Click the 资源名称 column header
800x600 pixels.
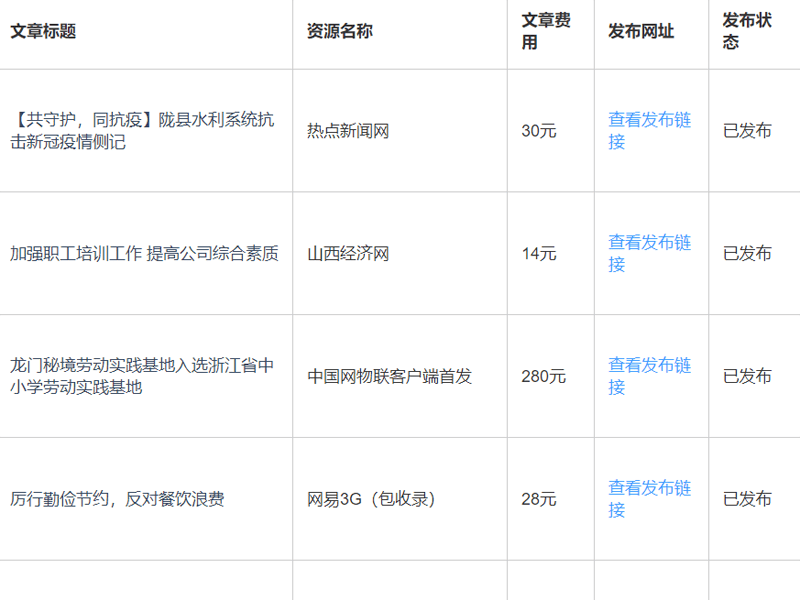(339, 31)
